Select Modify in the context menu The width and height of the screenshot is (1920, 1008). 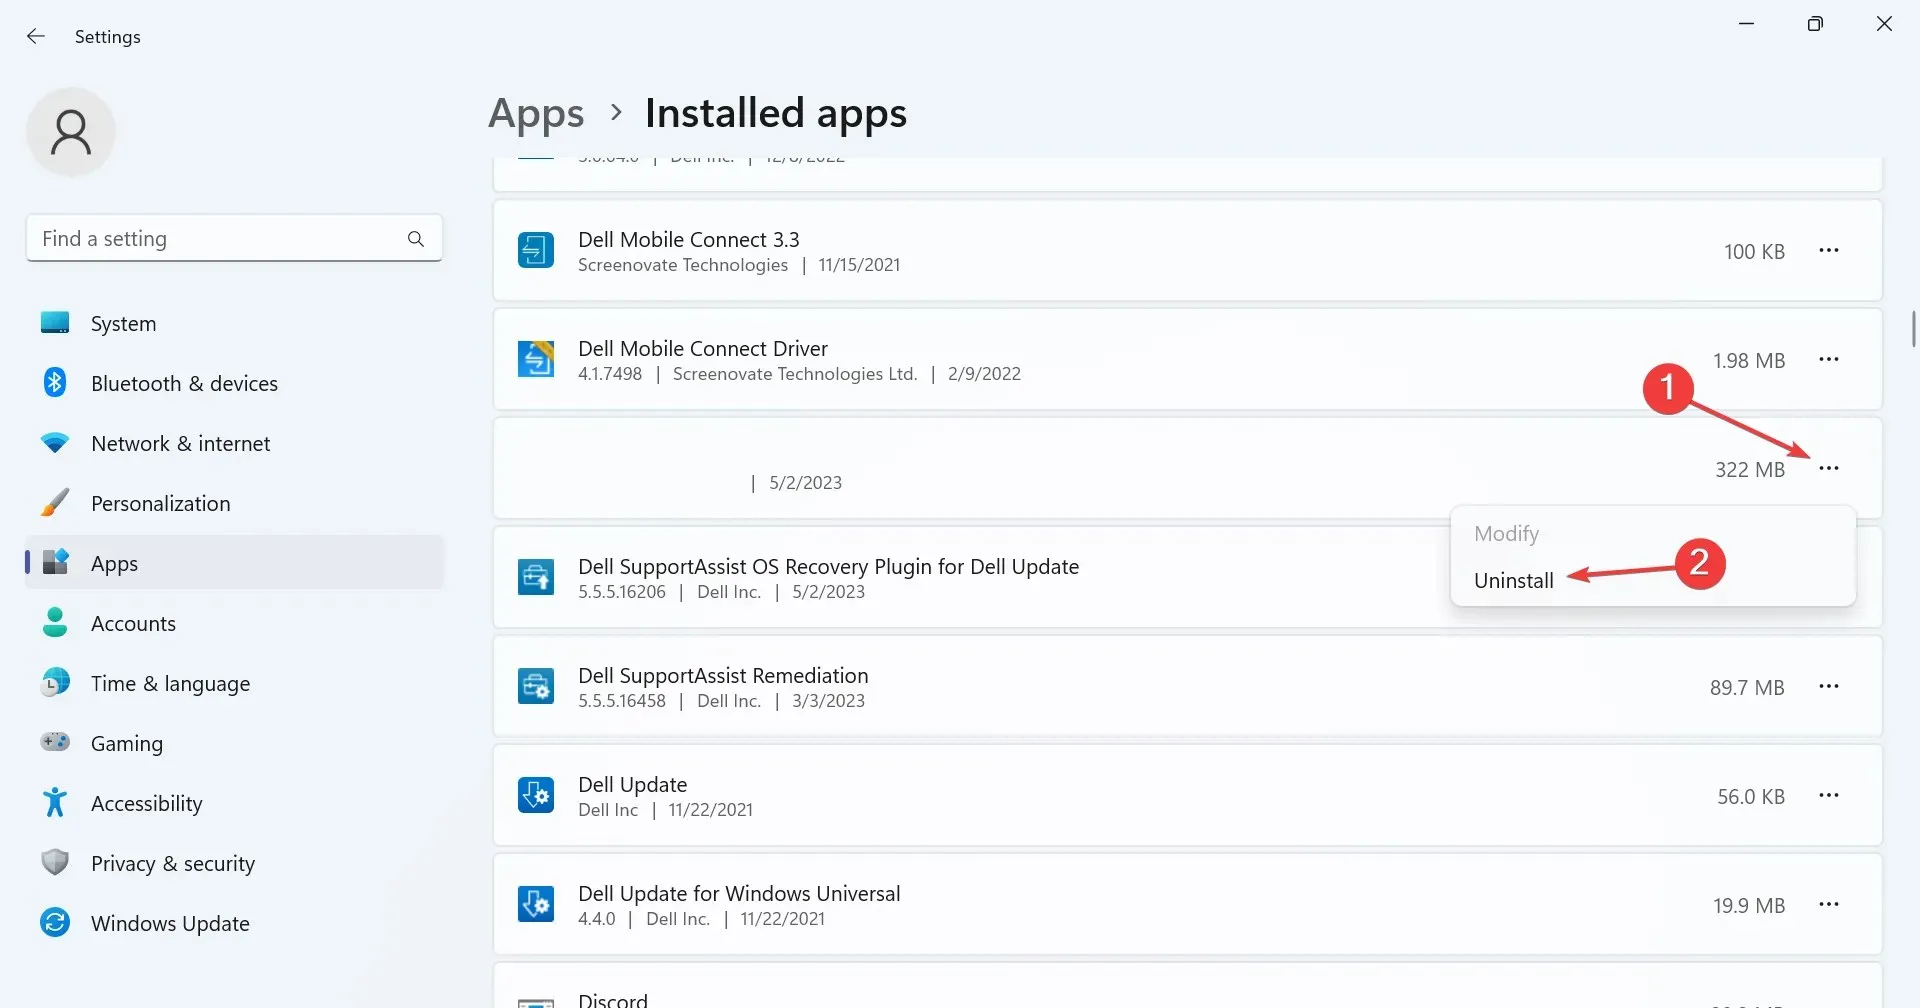tap(1506, 533)
